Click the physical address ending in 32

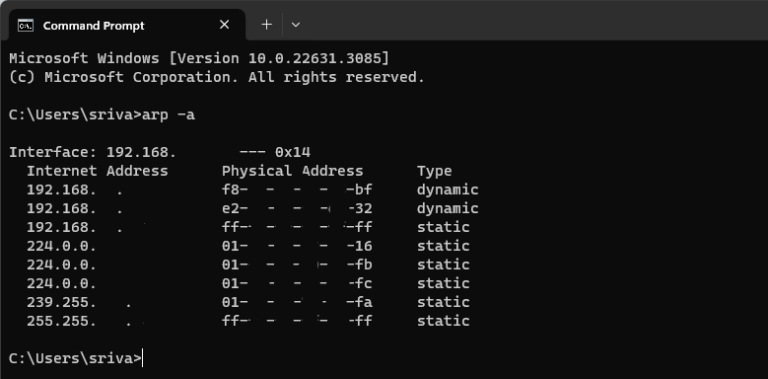[x=297, y=209]
